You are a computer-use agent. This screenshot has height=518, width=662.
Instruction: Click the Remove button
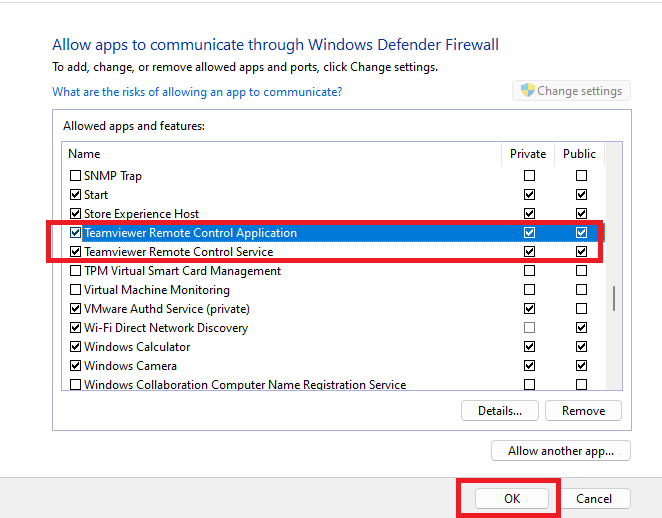tap(583, 411)
